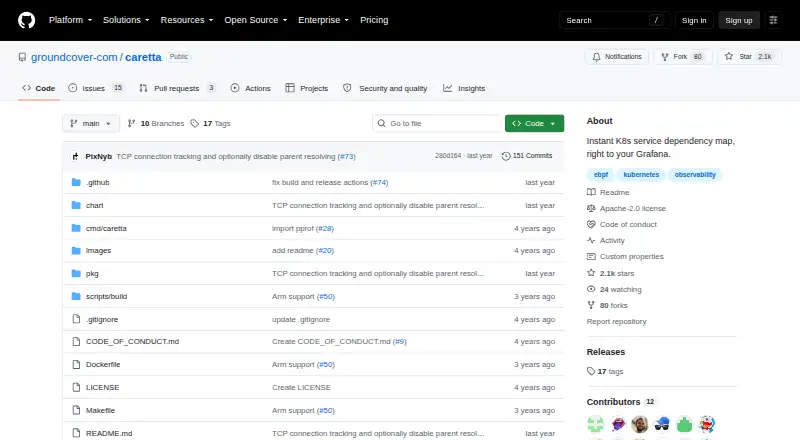Open 'fix build and release actions' commit
Screen dimensions: 800x440
click(x=320, y=182)
